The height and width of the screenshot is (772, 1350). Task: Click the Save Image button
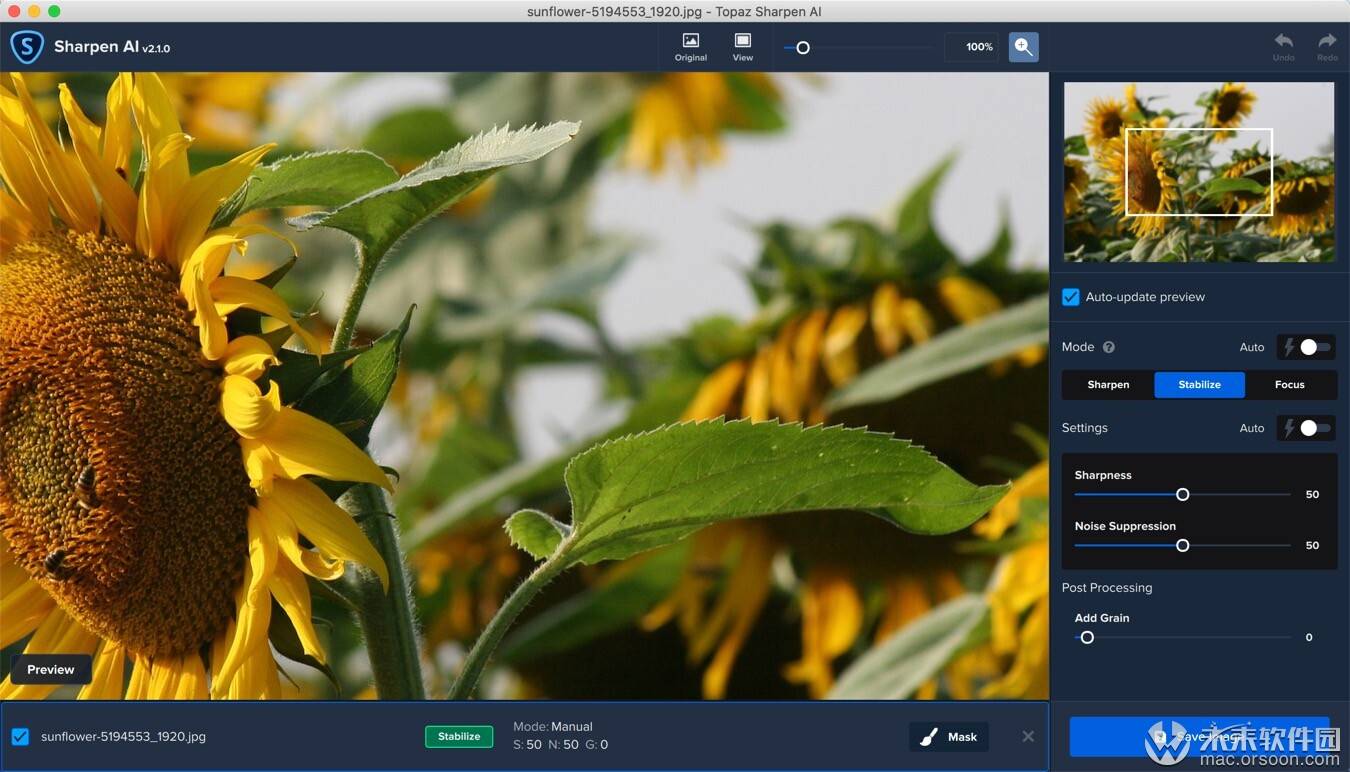pos(1199,737)
